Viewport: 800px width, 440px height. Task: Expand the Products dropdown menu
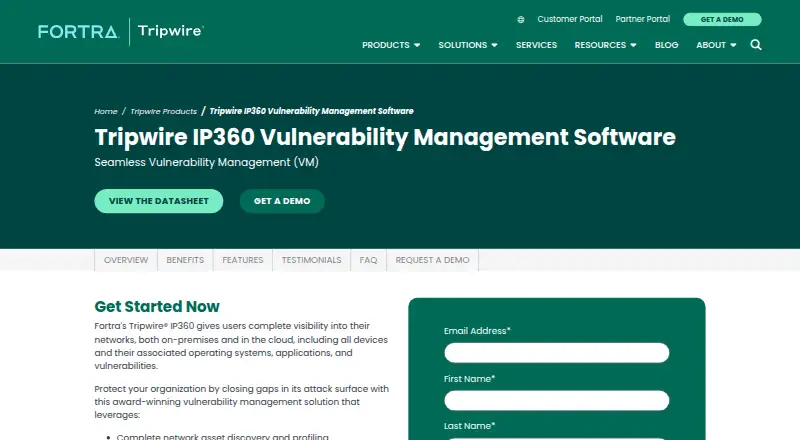point(391,45)
